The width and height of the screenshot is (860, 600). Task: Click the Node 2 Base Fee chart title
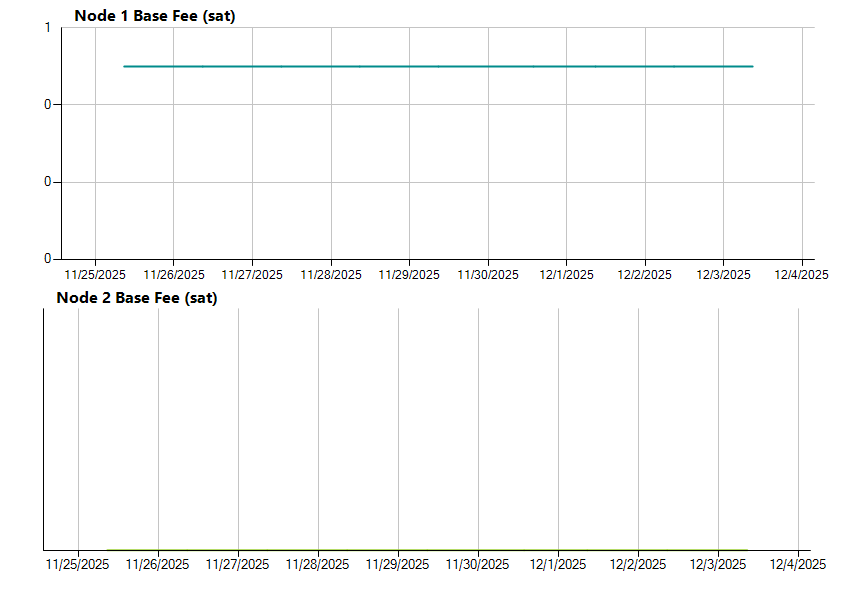[137, 297]
